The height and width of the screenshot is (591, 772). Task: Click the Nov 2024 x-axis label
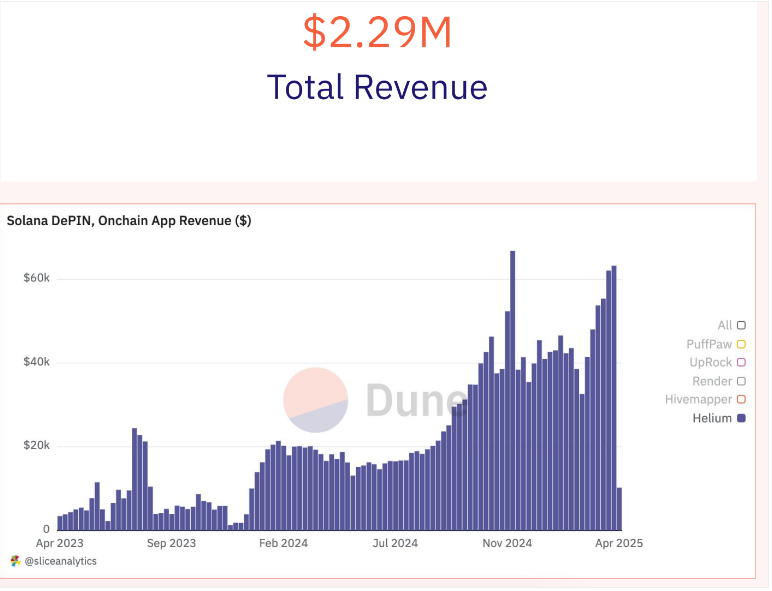[x=507, y=543]
